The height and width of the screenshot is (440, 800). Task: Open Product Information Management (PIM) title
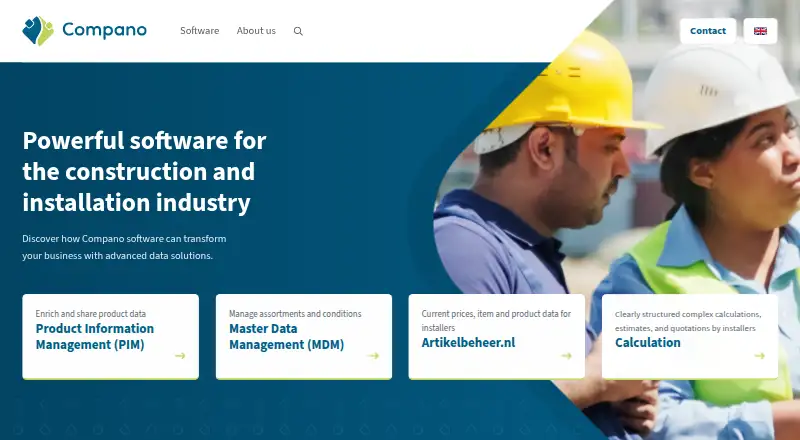tap(95, 336)
